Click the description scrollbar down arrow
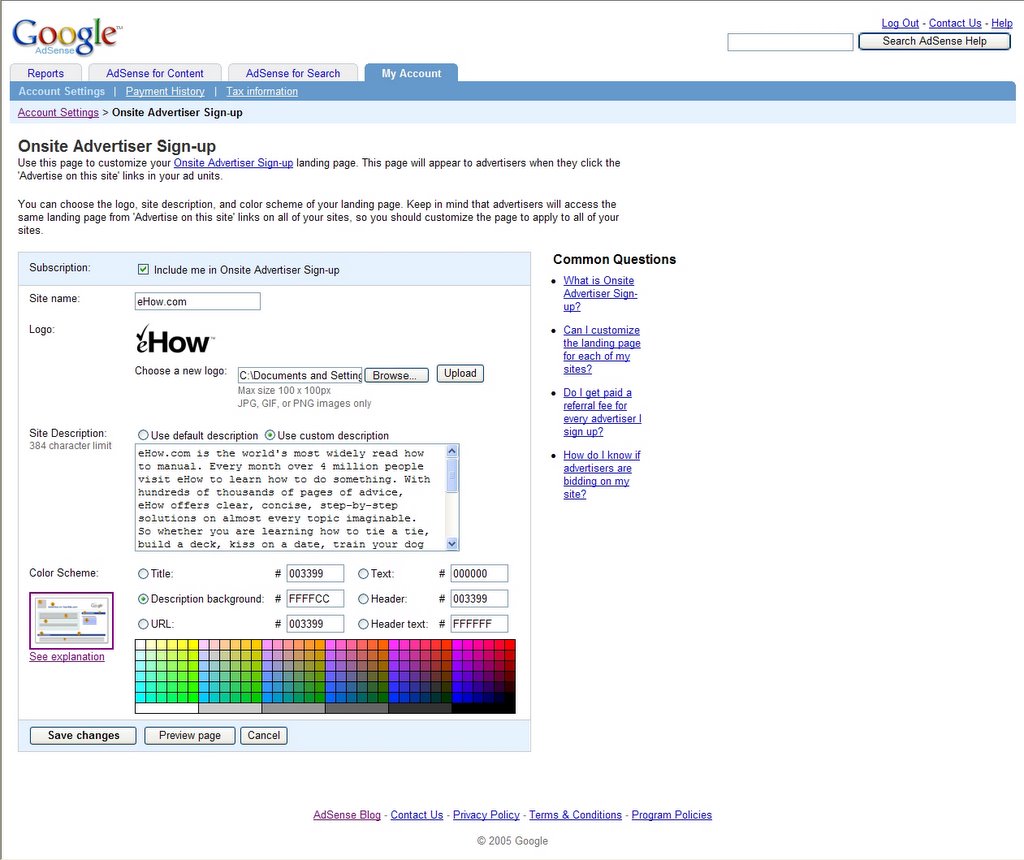This screenshot has height=860, width=1024. click(452, 544)
